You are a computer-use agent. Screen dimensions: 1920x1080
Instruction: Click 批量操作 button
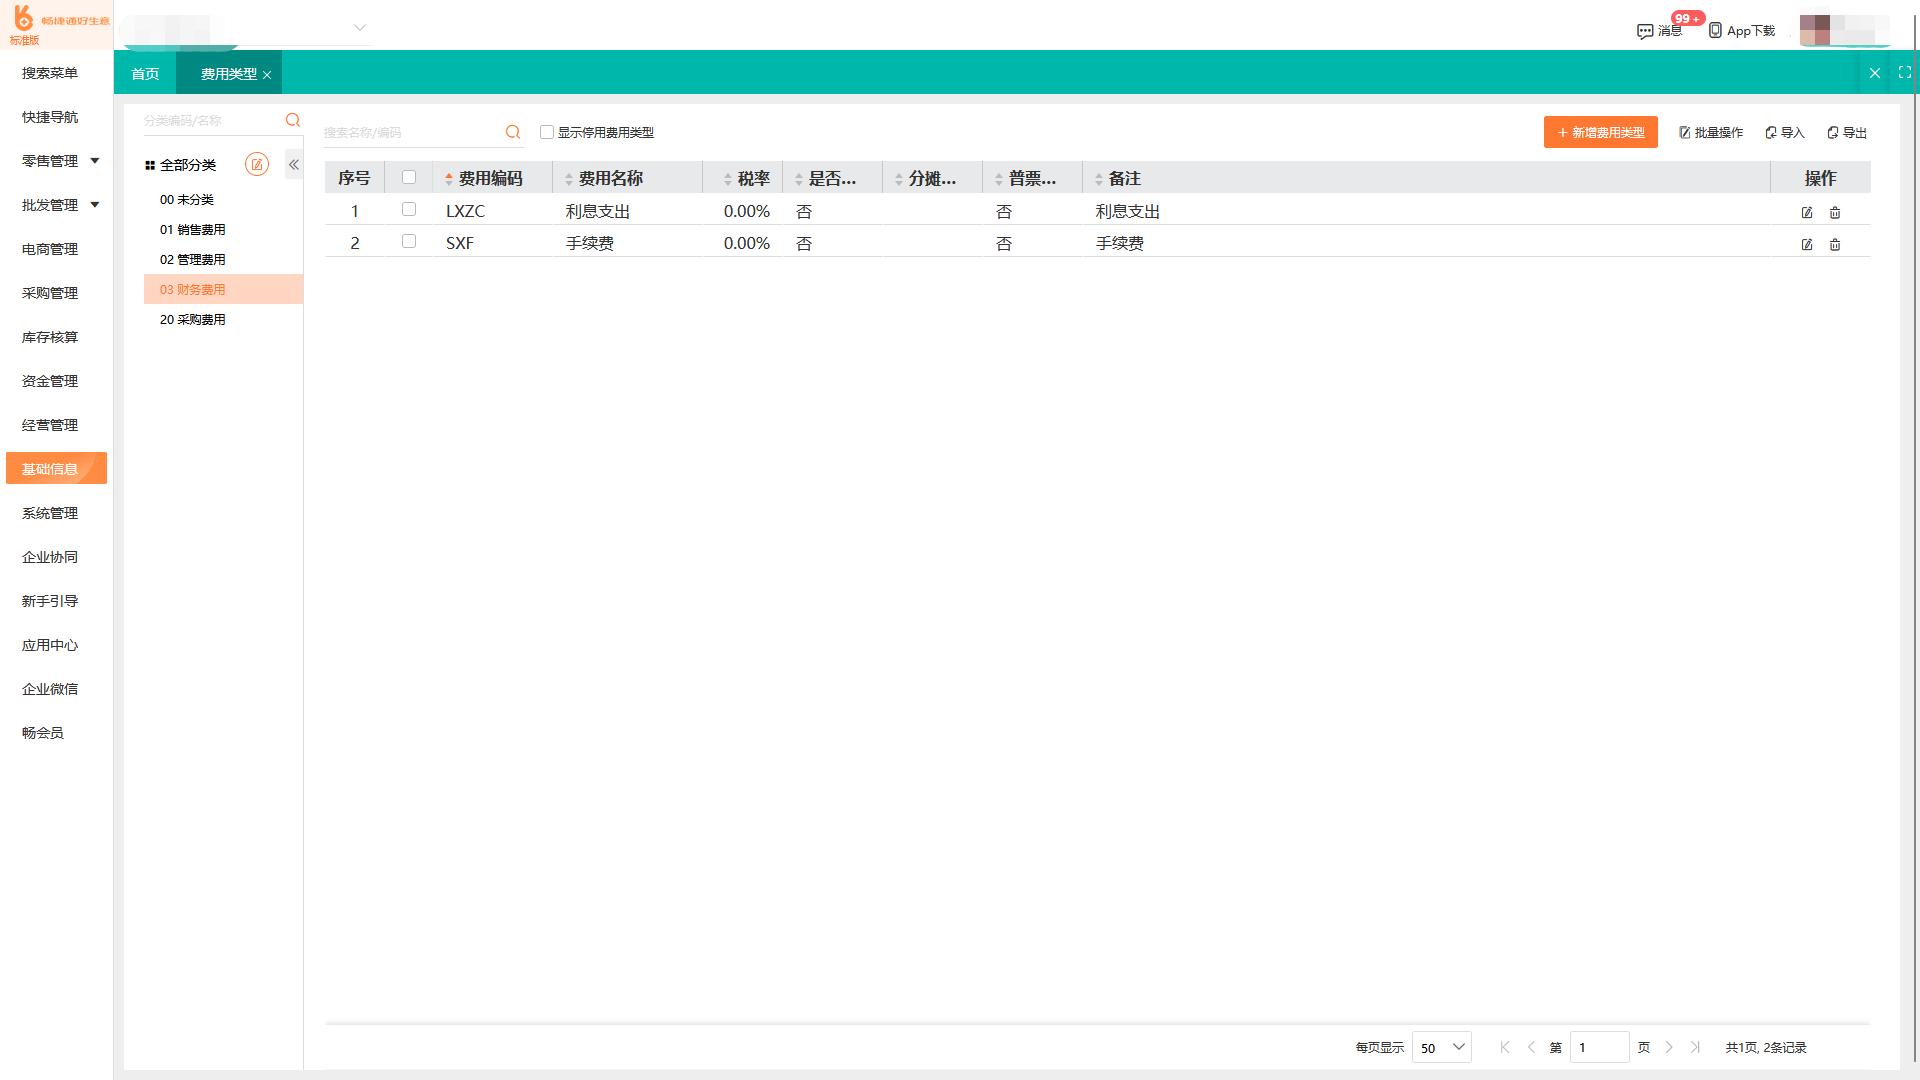pyautogui.click(x=1710, y=132)
